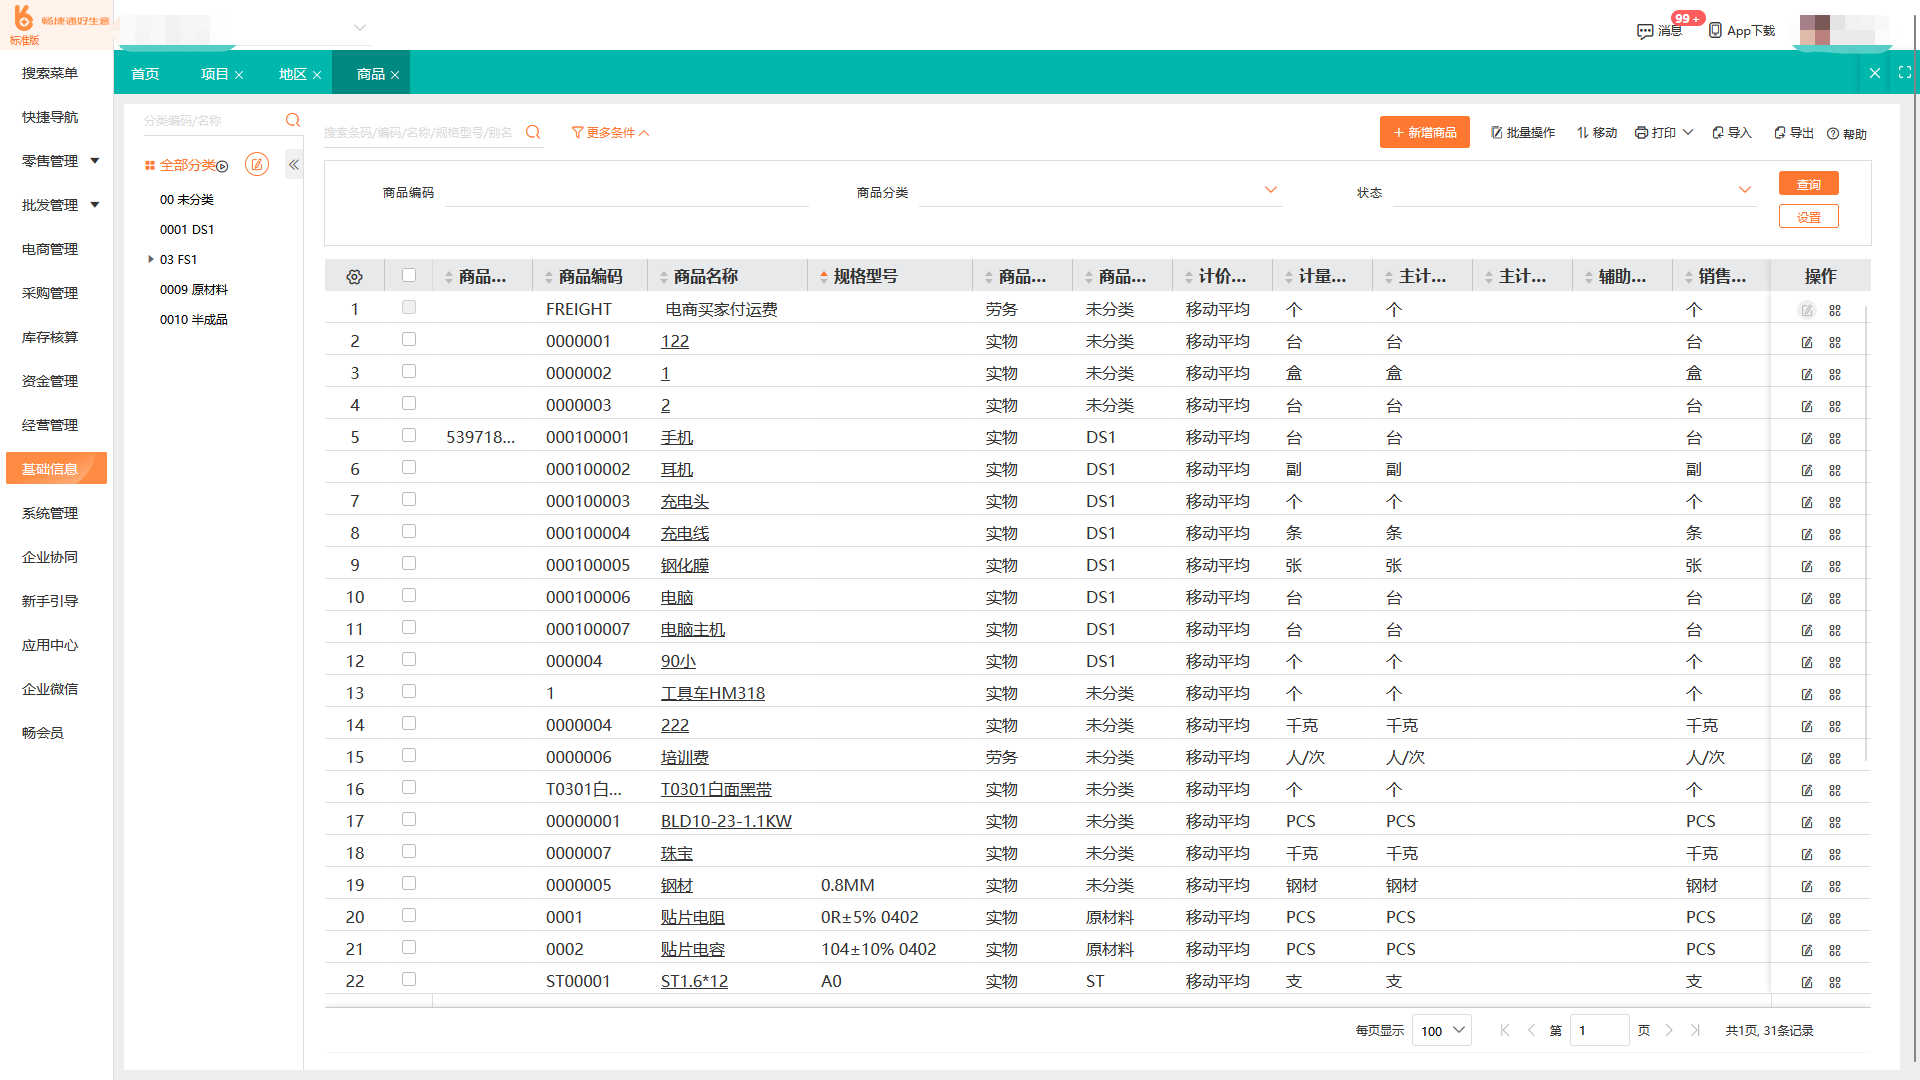This screenshot has height=1080, width=1920.
Task: Toggle the select-all checkbox at table header
Action: click(x=410, y=276)
